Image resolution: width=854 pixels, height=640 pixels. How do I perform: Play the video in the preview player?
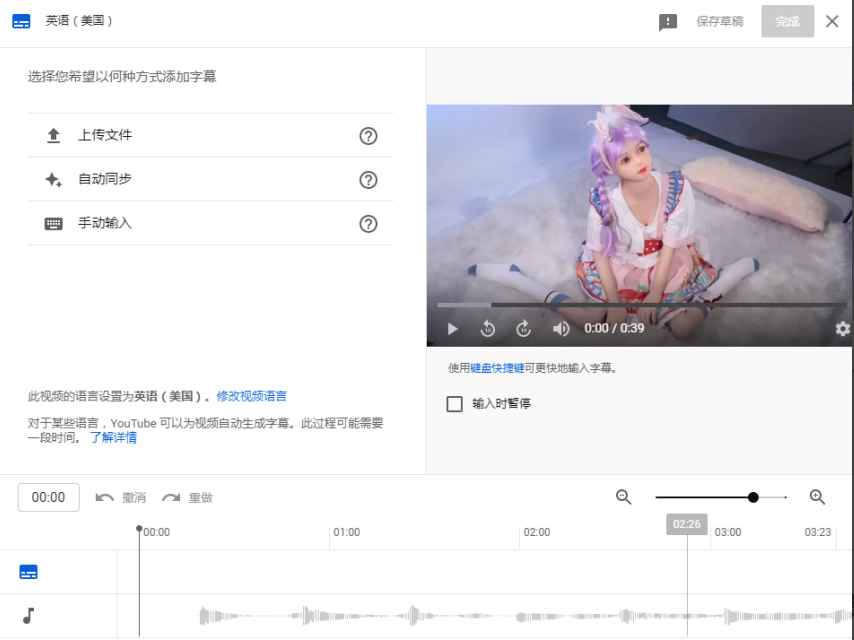(452, 328)
